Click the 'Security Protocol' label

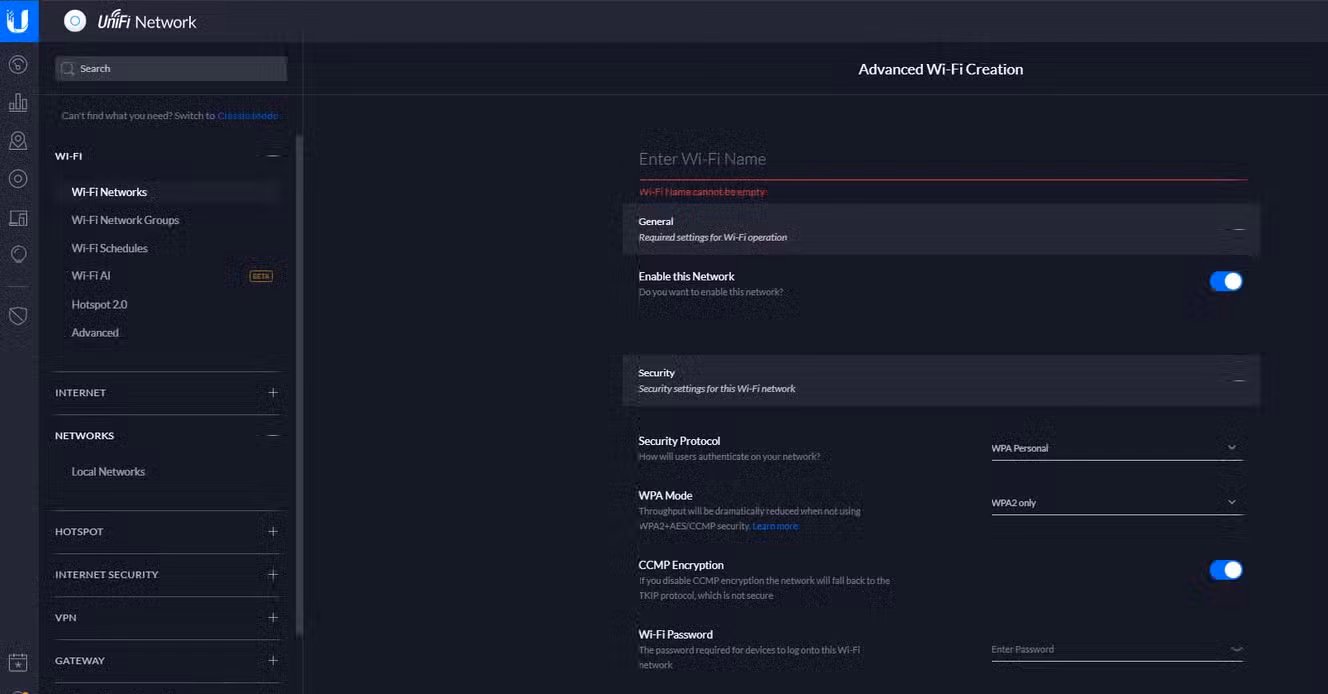click(x=679, y=441)
